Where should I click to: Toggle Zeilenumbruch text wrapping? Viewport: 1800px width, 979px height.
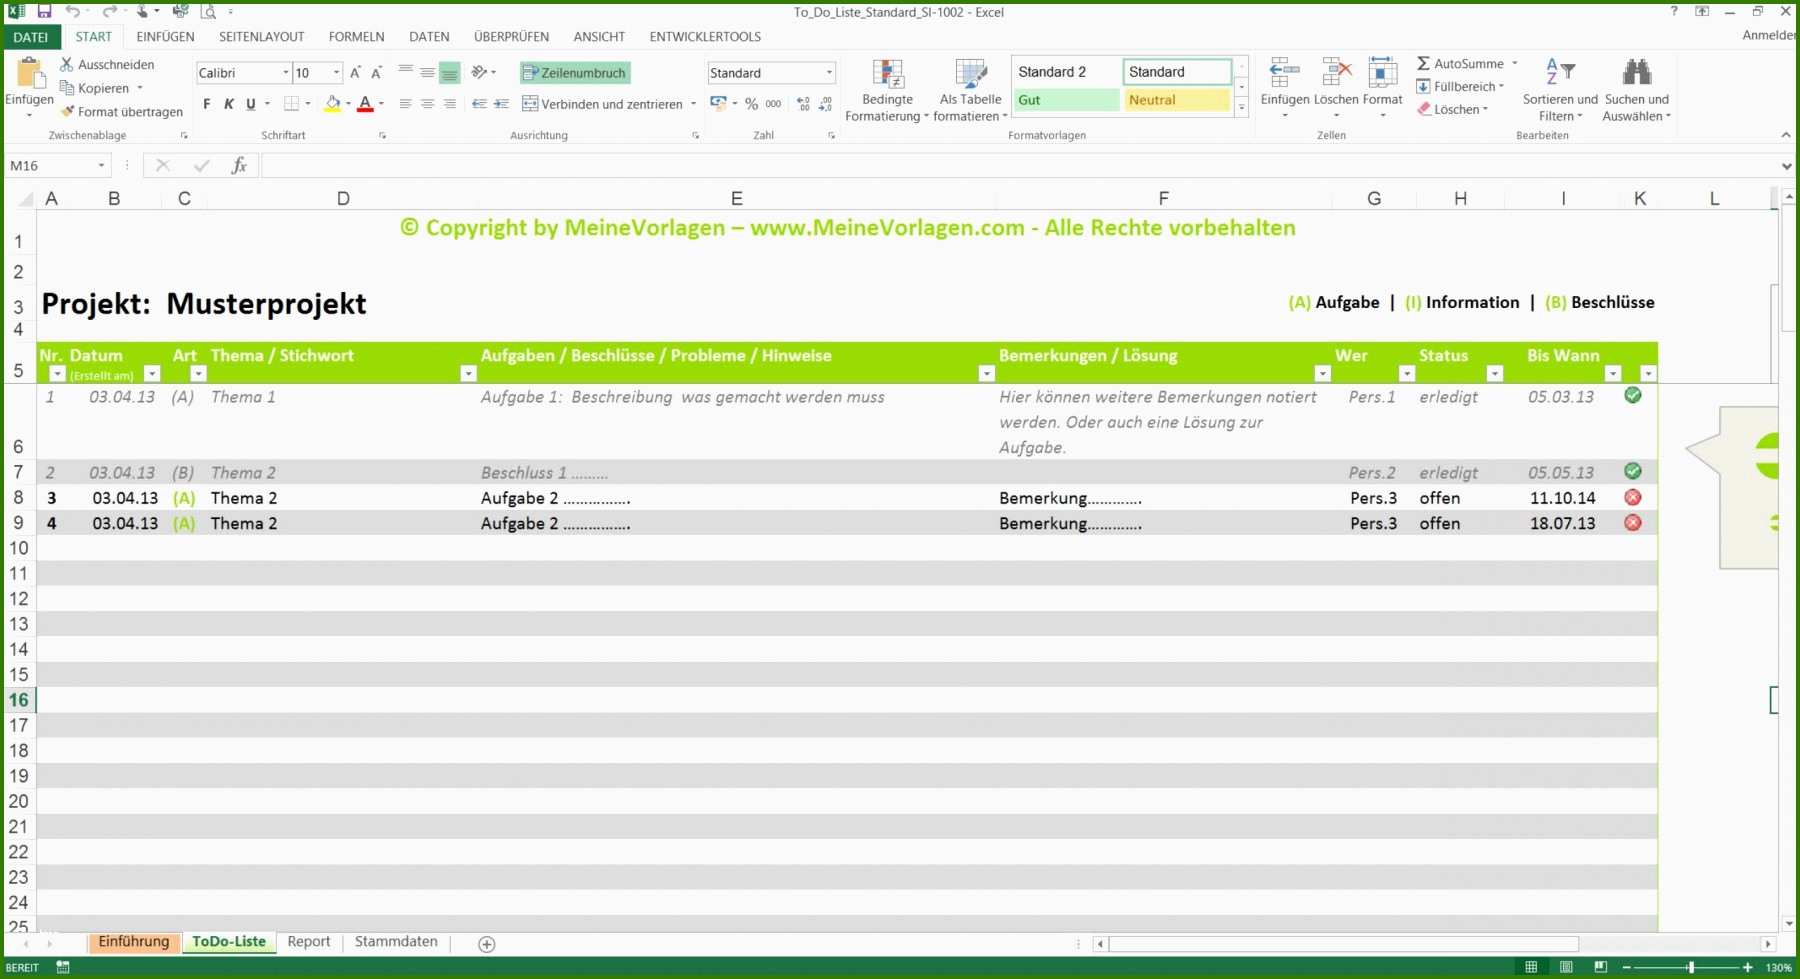[x=575, y=73]
